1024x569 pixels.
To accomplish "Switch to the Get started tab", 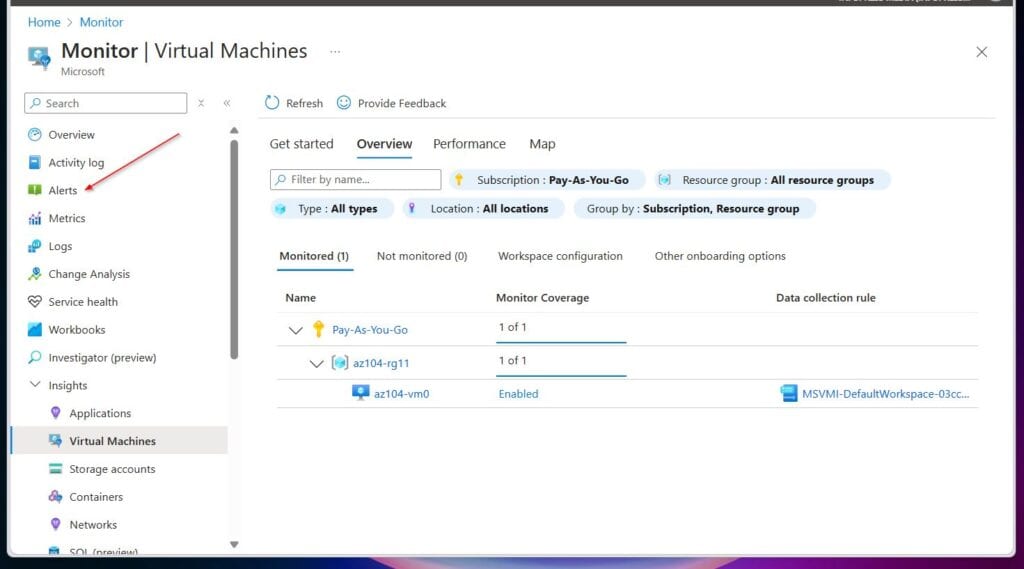I will (x=302, y=144).
